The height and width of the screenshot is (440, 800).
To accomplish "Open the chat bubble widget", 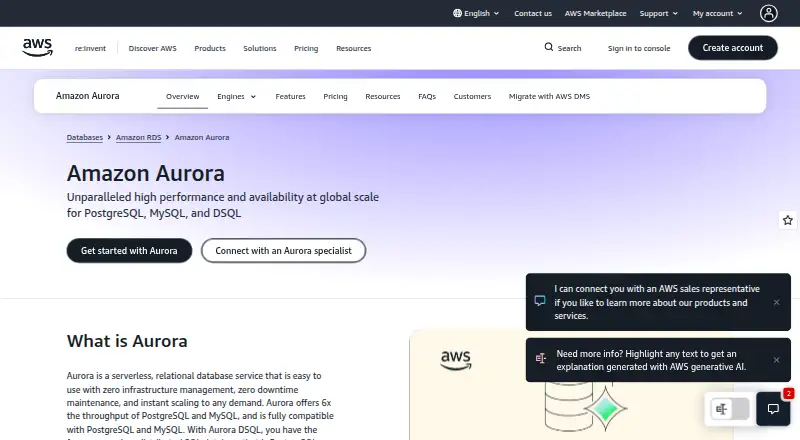I will pos(773,408).
